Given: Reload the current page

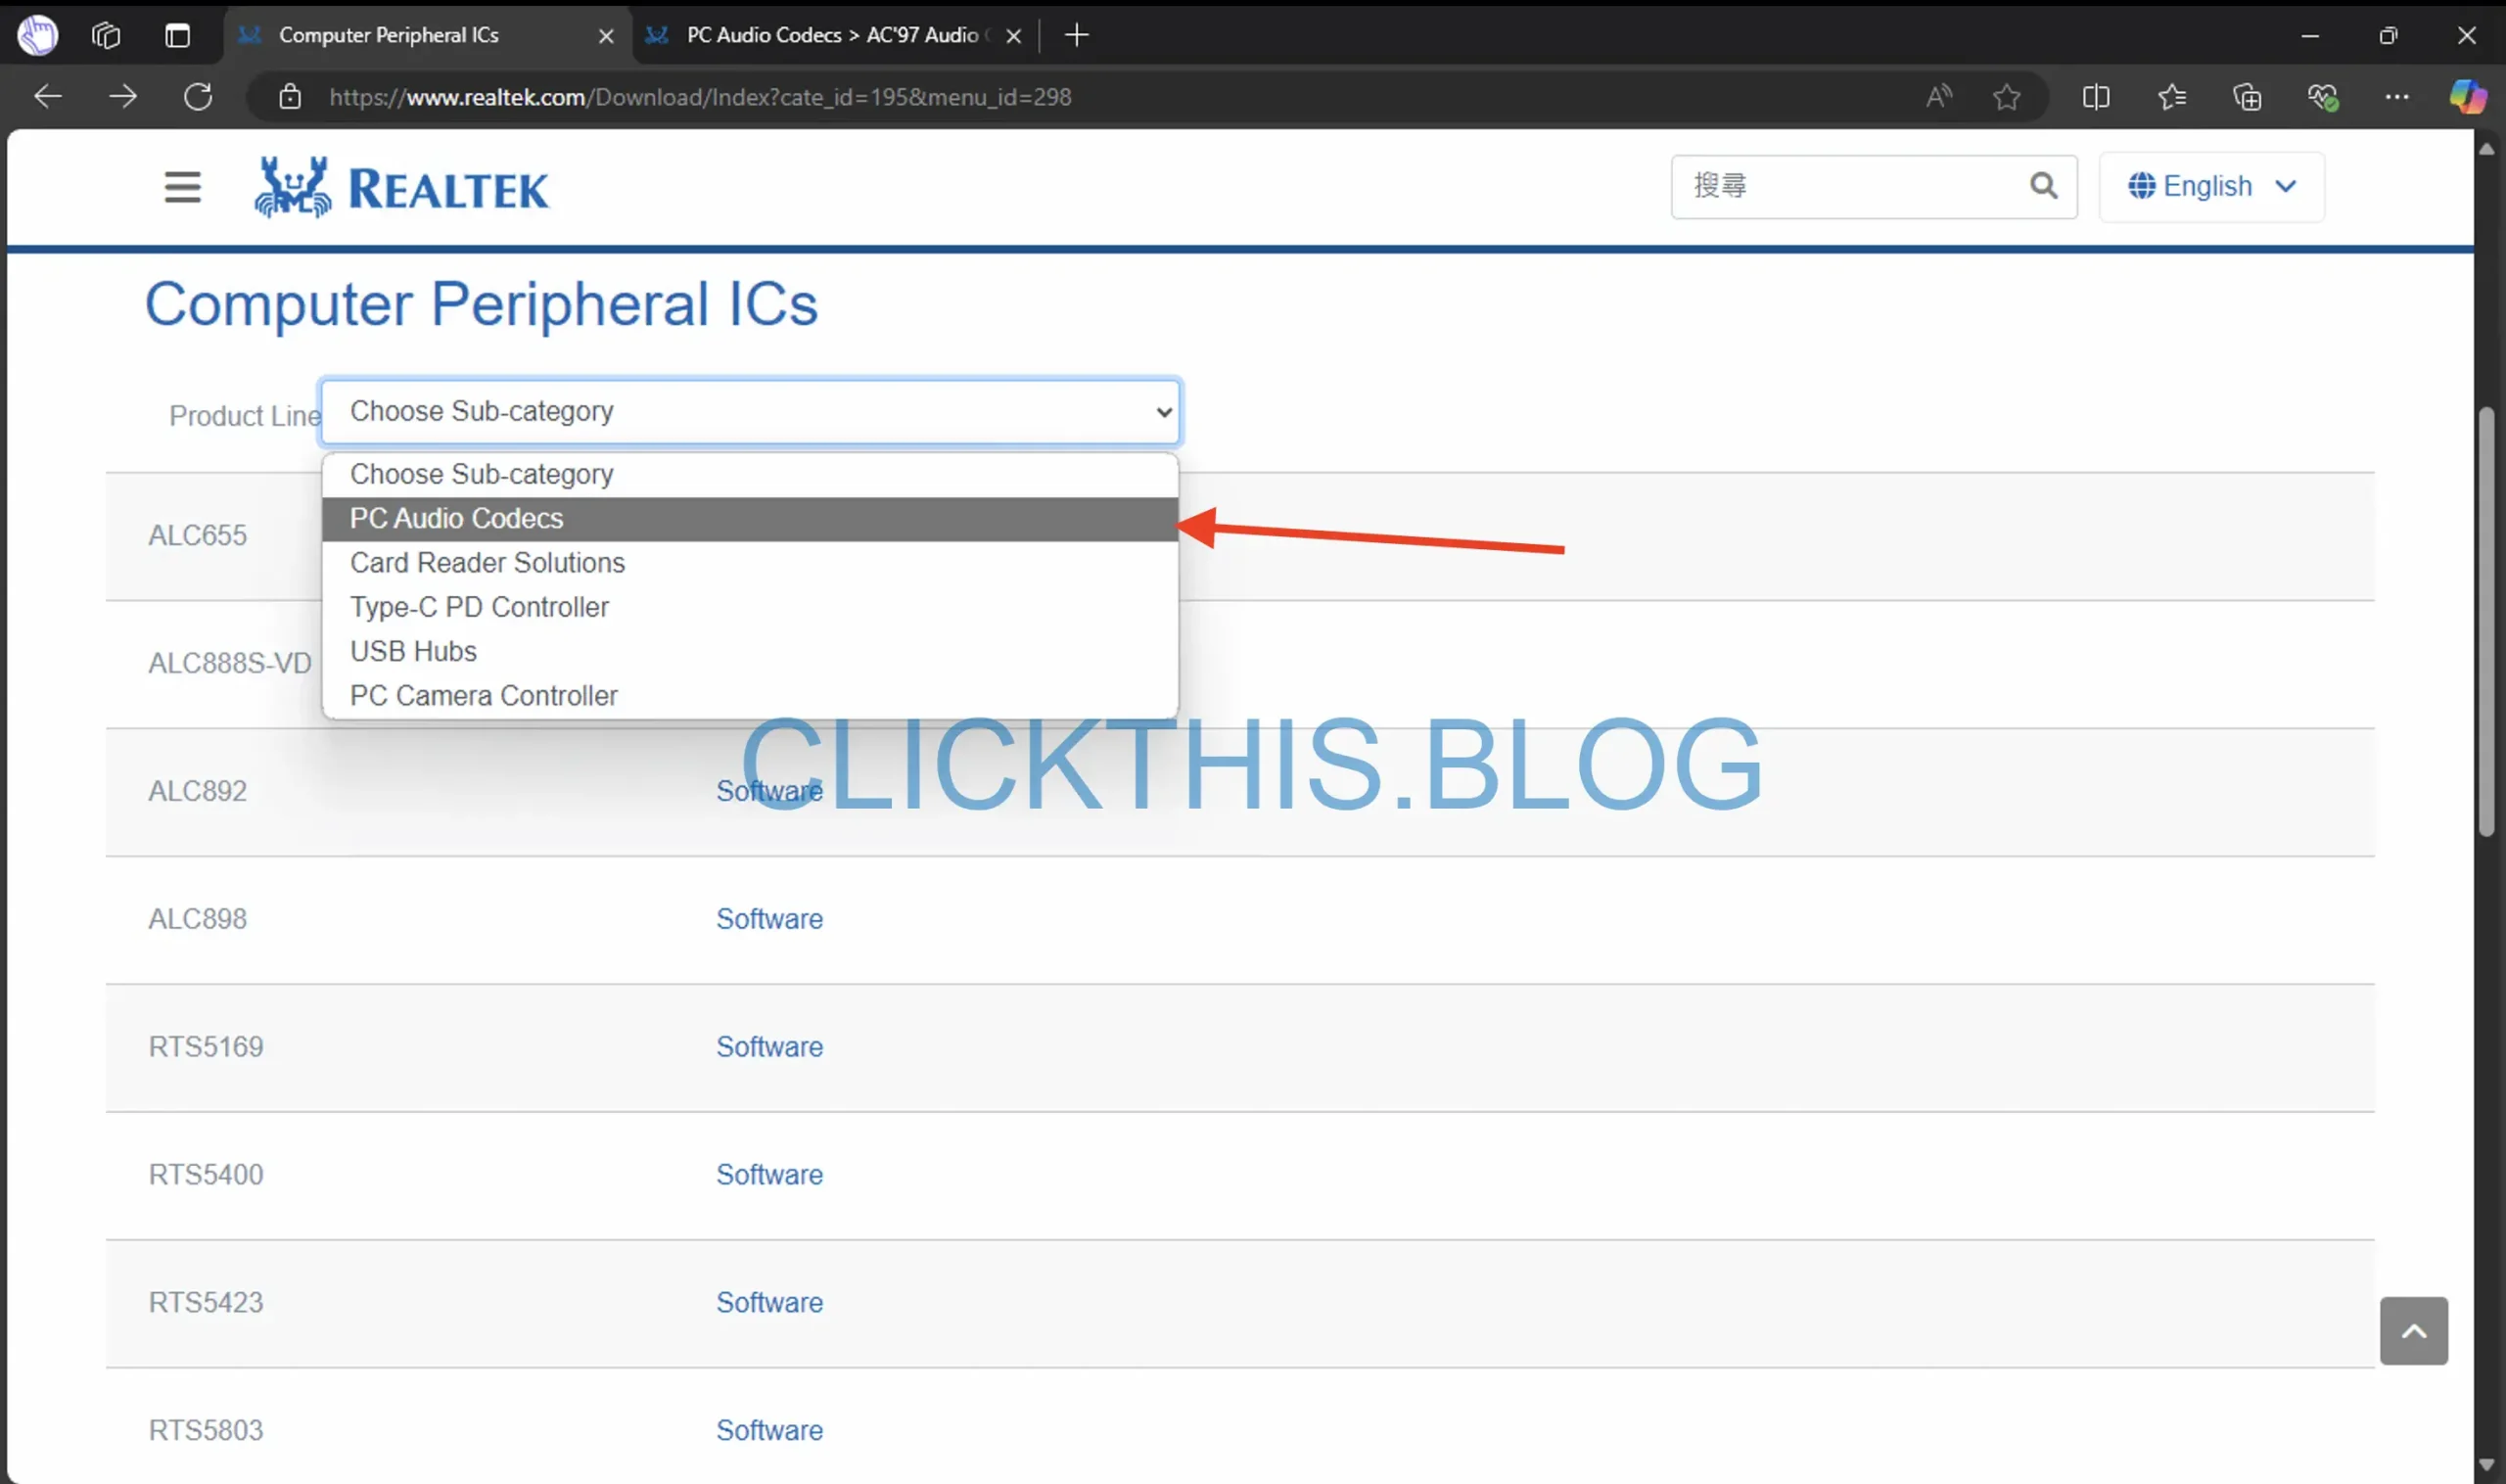Looking at the screenshot, I should [x=198, y=97].
